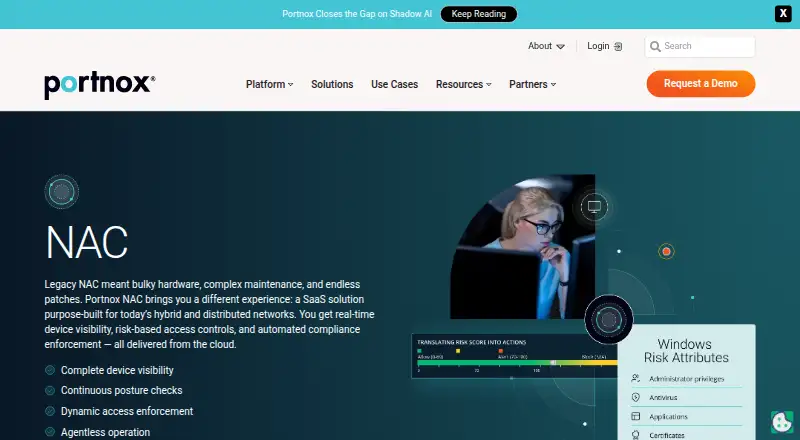Expand the Partners menu
This screenshot has height=440, width=800.
(x=532, y=84)
